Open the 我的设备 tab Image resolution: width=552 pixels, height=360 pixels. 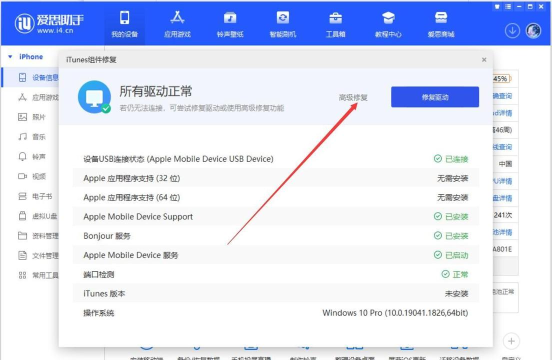(124, 24)
